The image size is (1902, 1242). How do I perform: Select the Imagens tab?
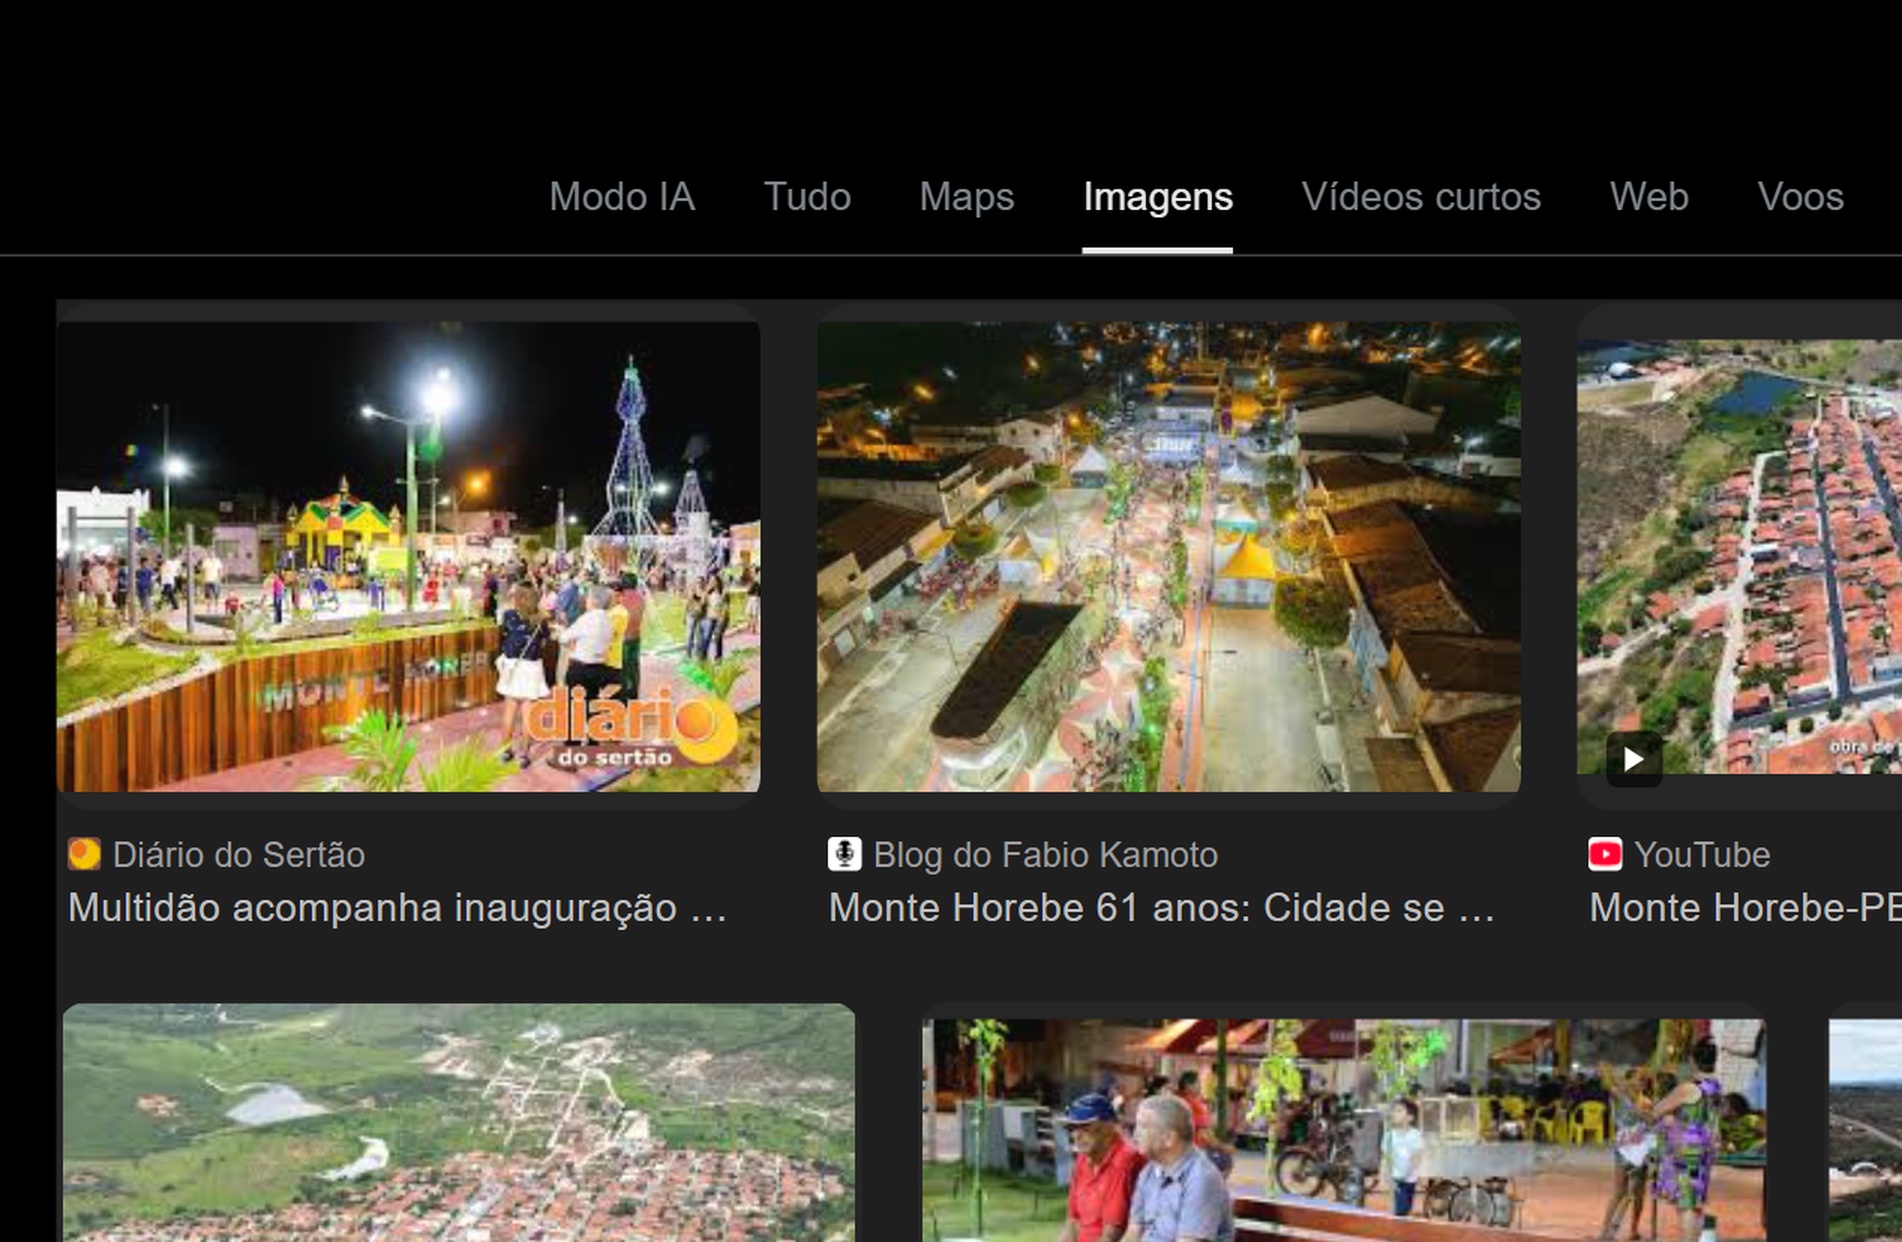pos(1157,197)
